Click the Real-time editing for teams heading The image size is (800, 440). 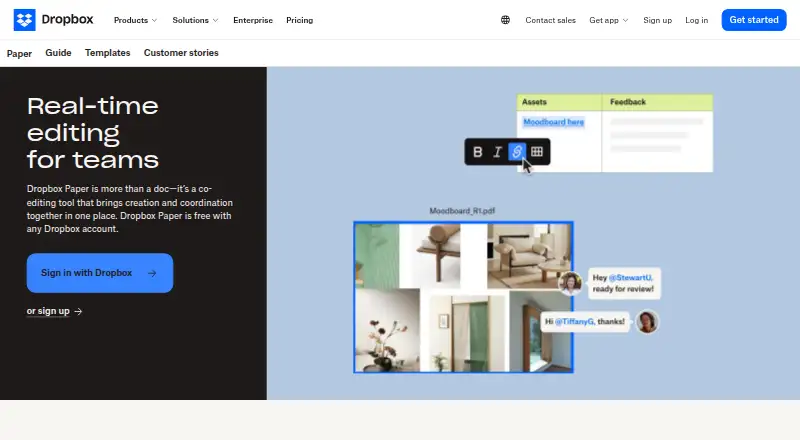click(x=93, y=133)
